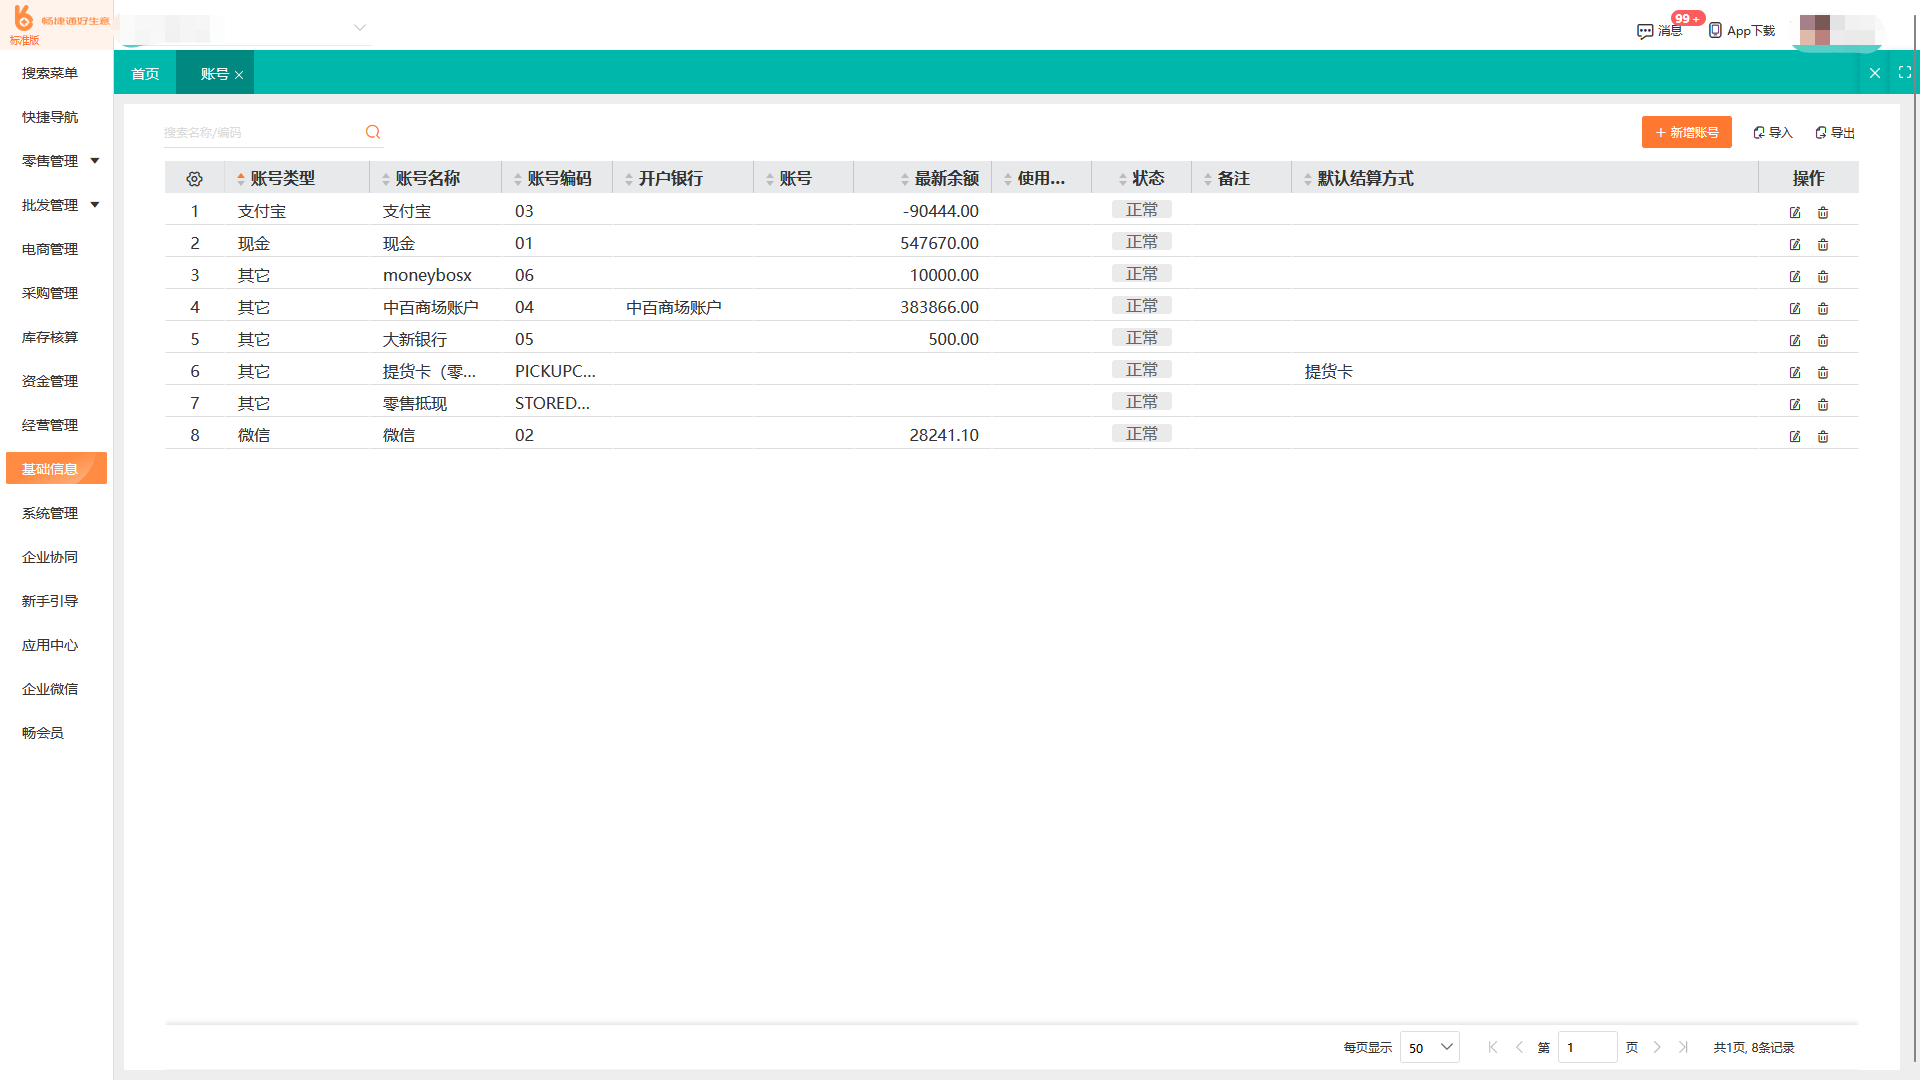
Task: Toggle 采购管理 menu item
Action: 53,293
